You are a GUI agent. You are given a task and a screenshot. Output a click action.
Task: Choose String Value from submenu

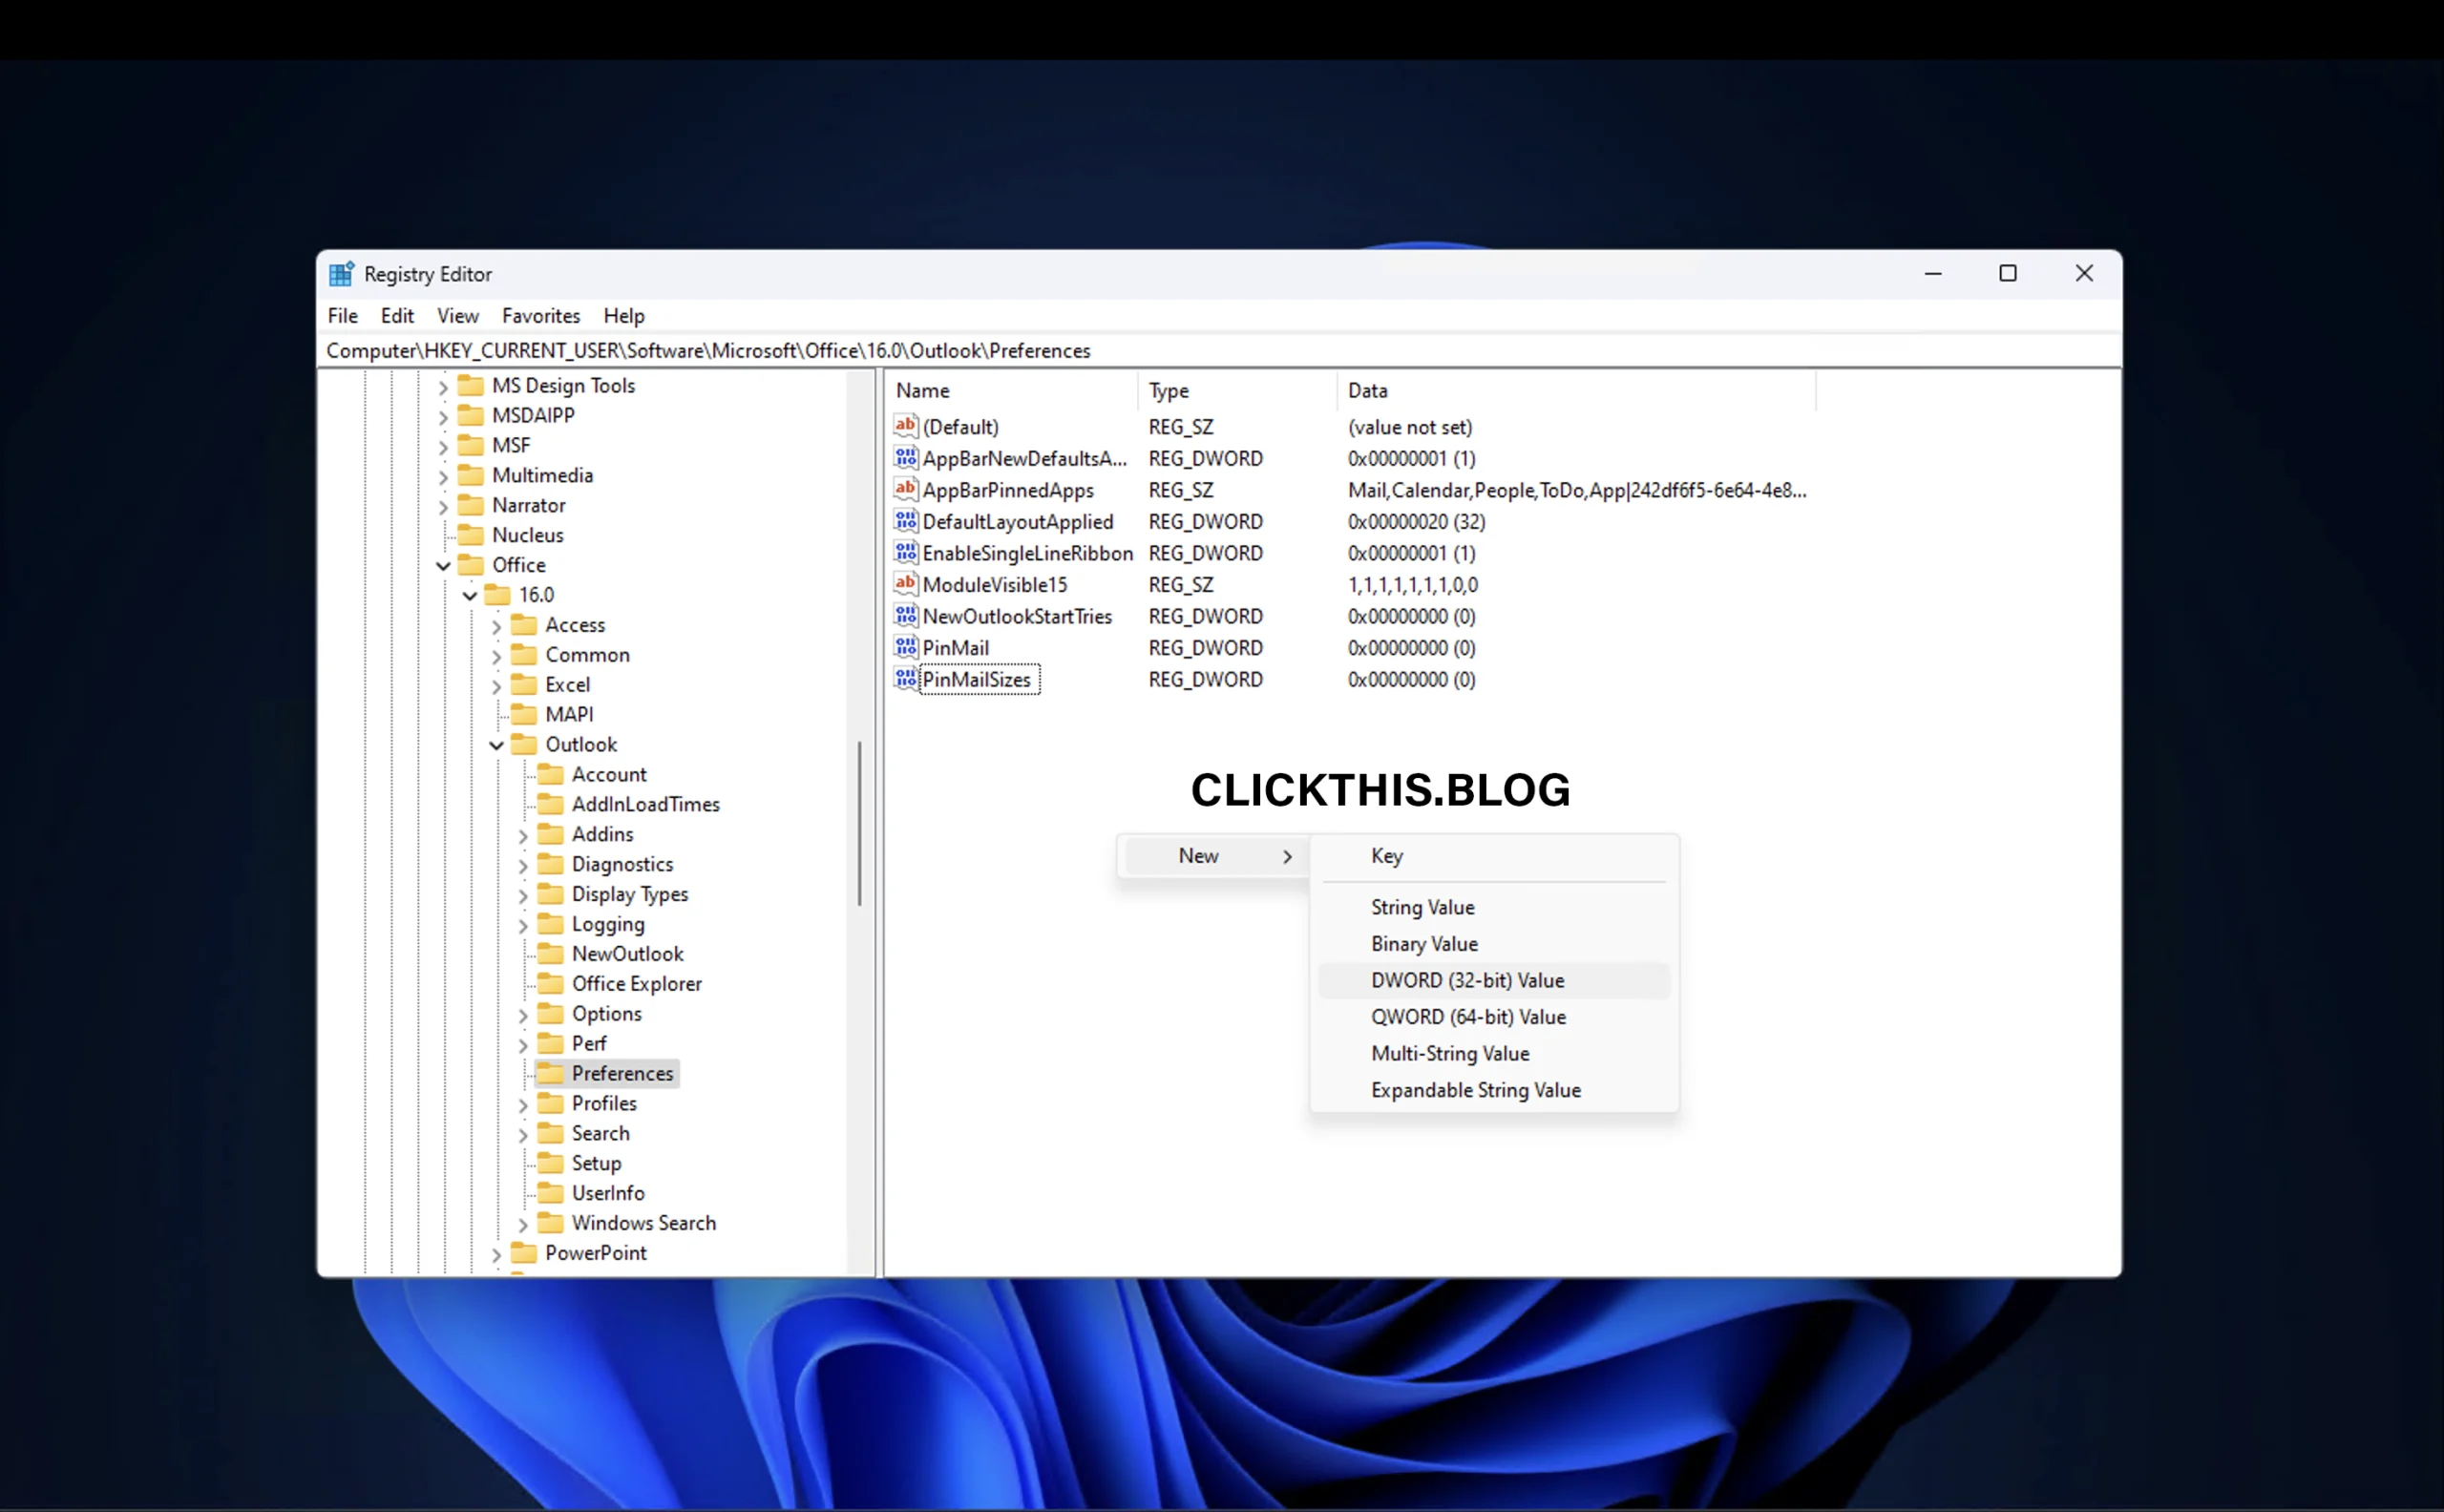coord(1494,907)
